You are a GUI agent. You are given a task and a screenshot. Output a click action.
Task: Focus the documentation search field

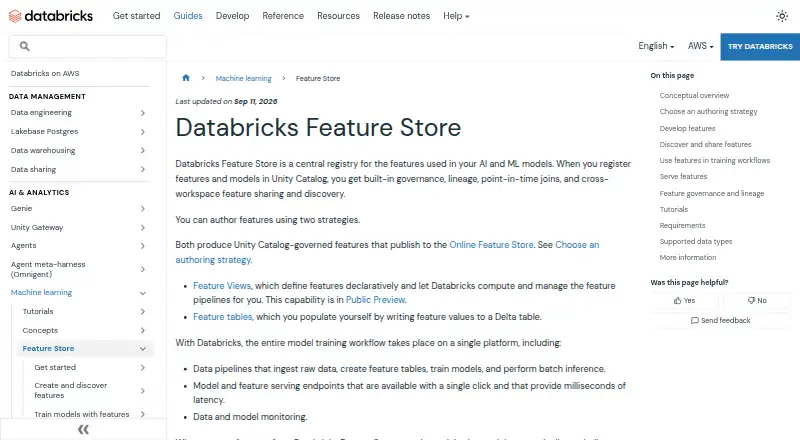[87, 46]
